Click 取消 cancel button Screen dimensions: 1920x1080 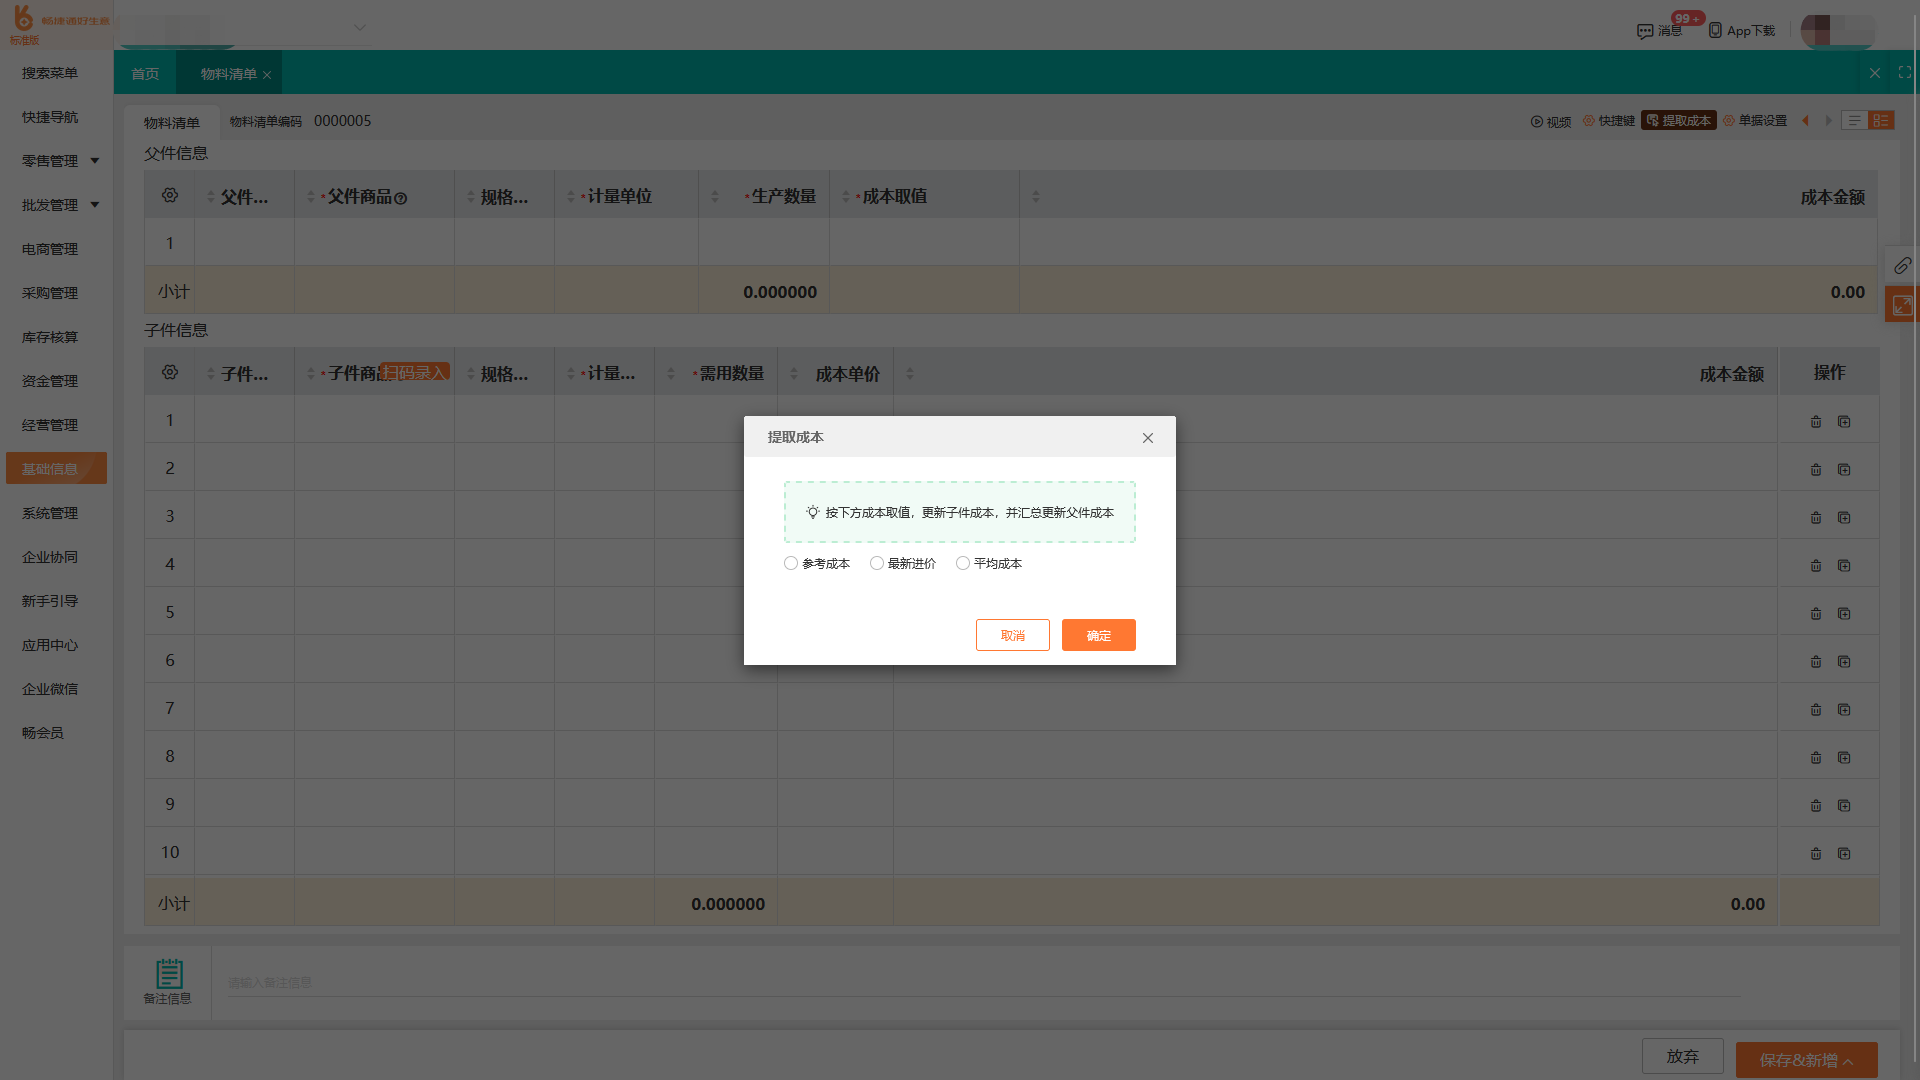[1013, 634]
